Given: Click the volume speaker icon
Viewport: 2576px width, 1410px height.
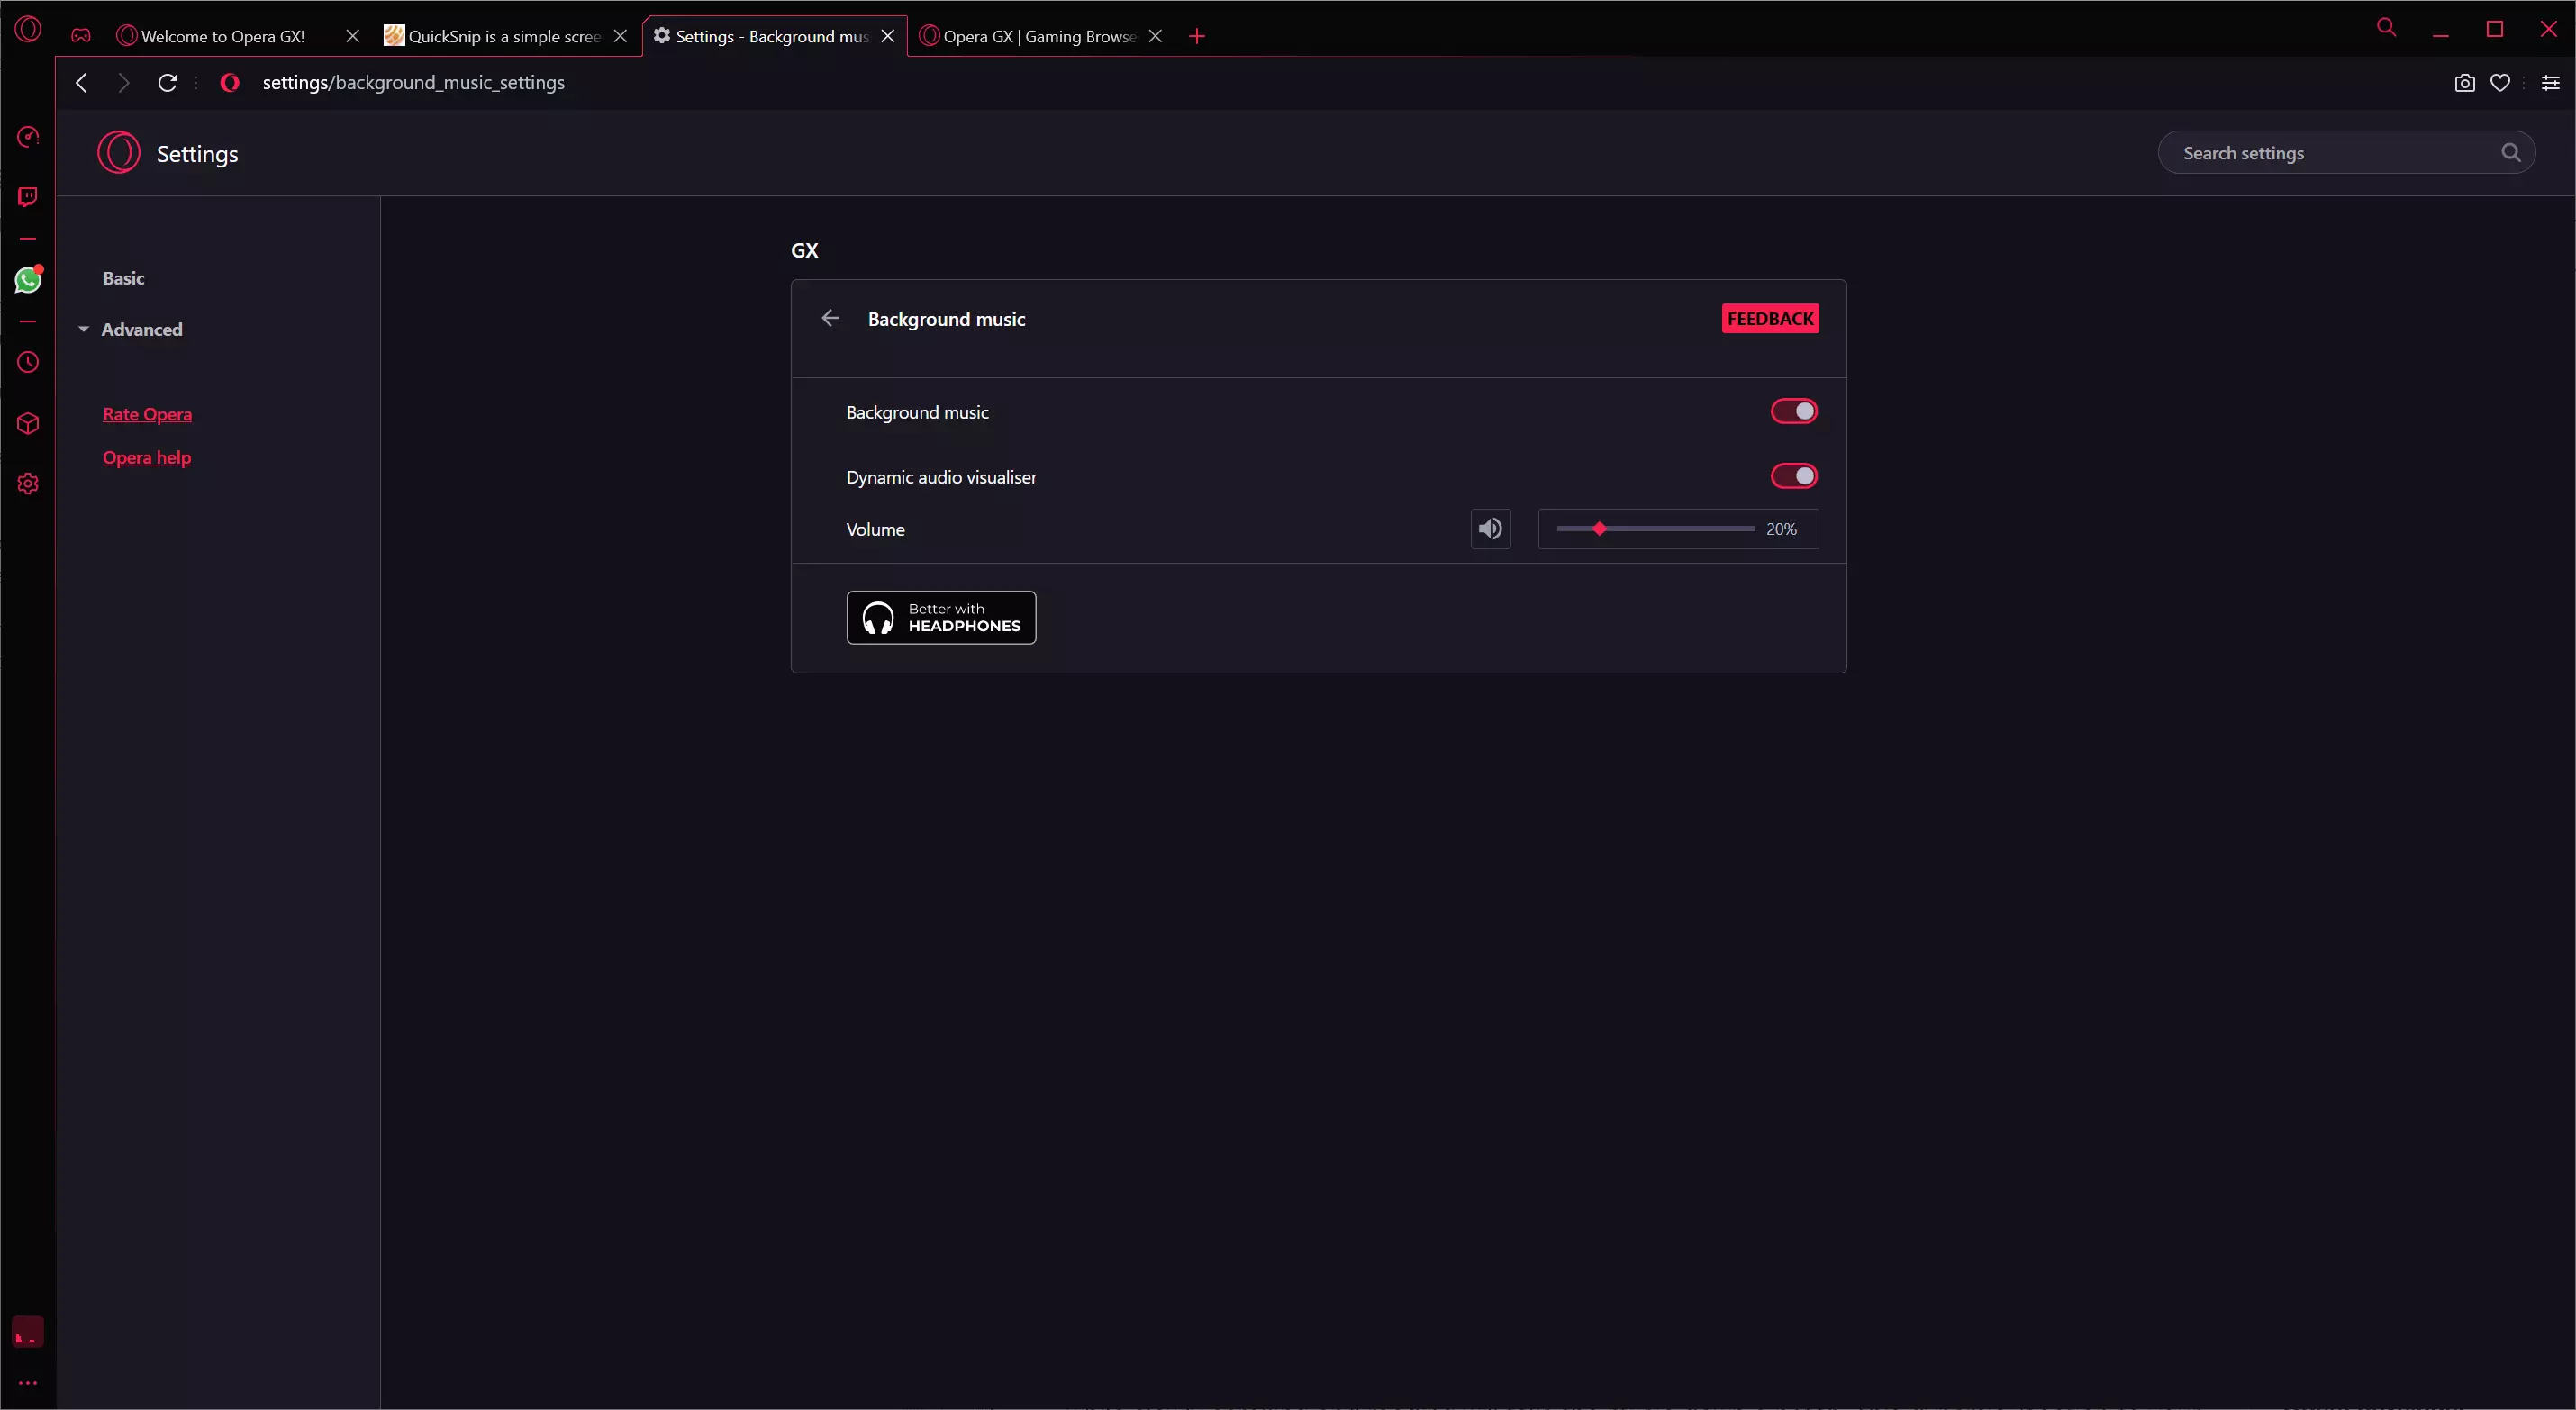Looking at the screenshot, I should 1489,528.
